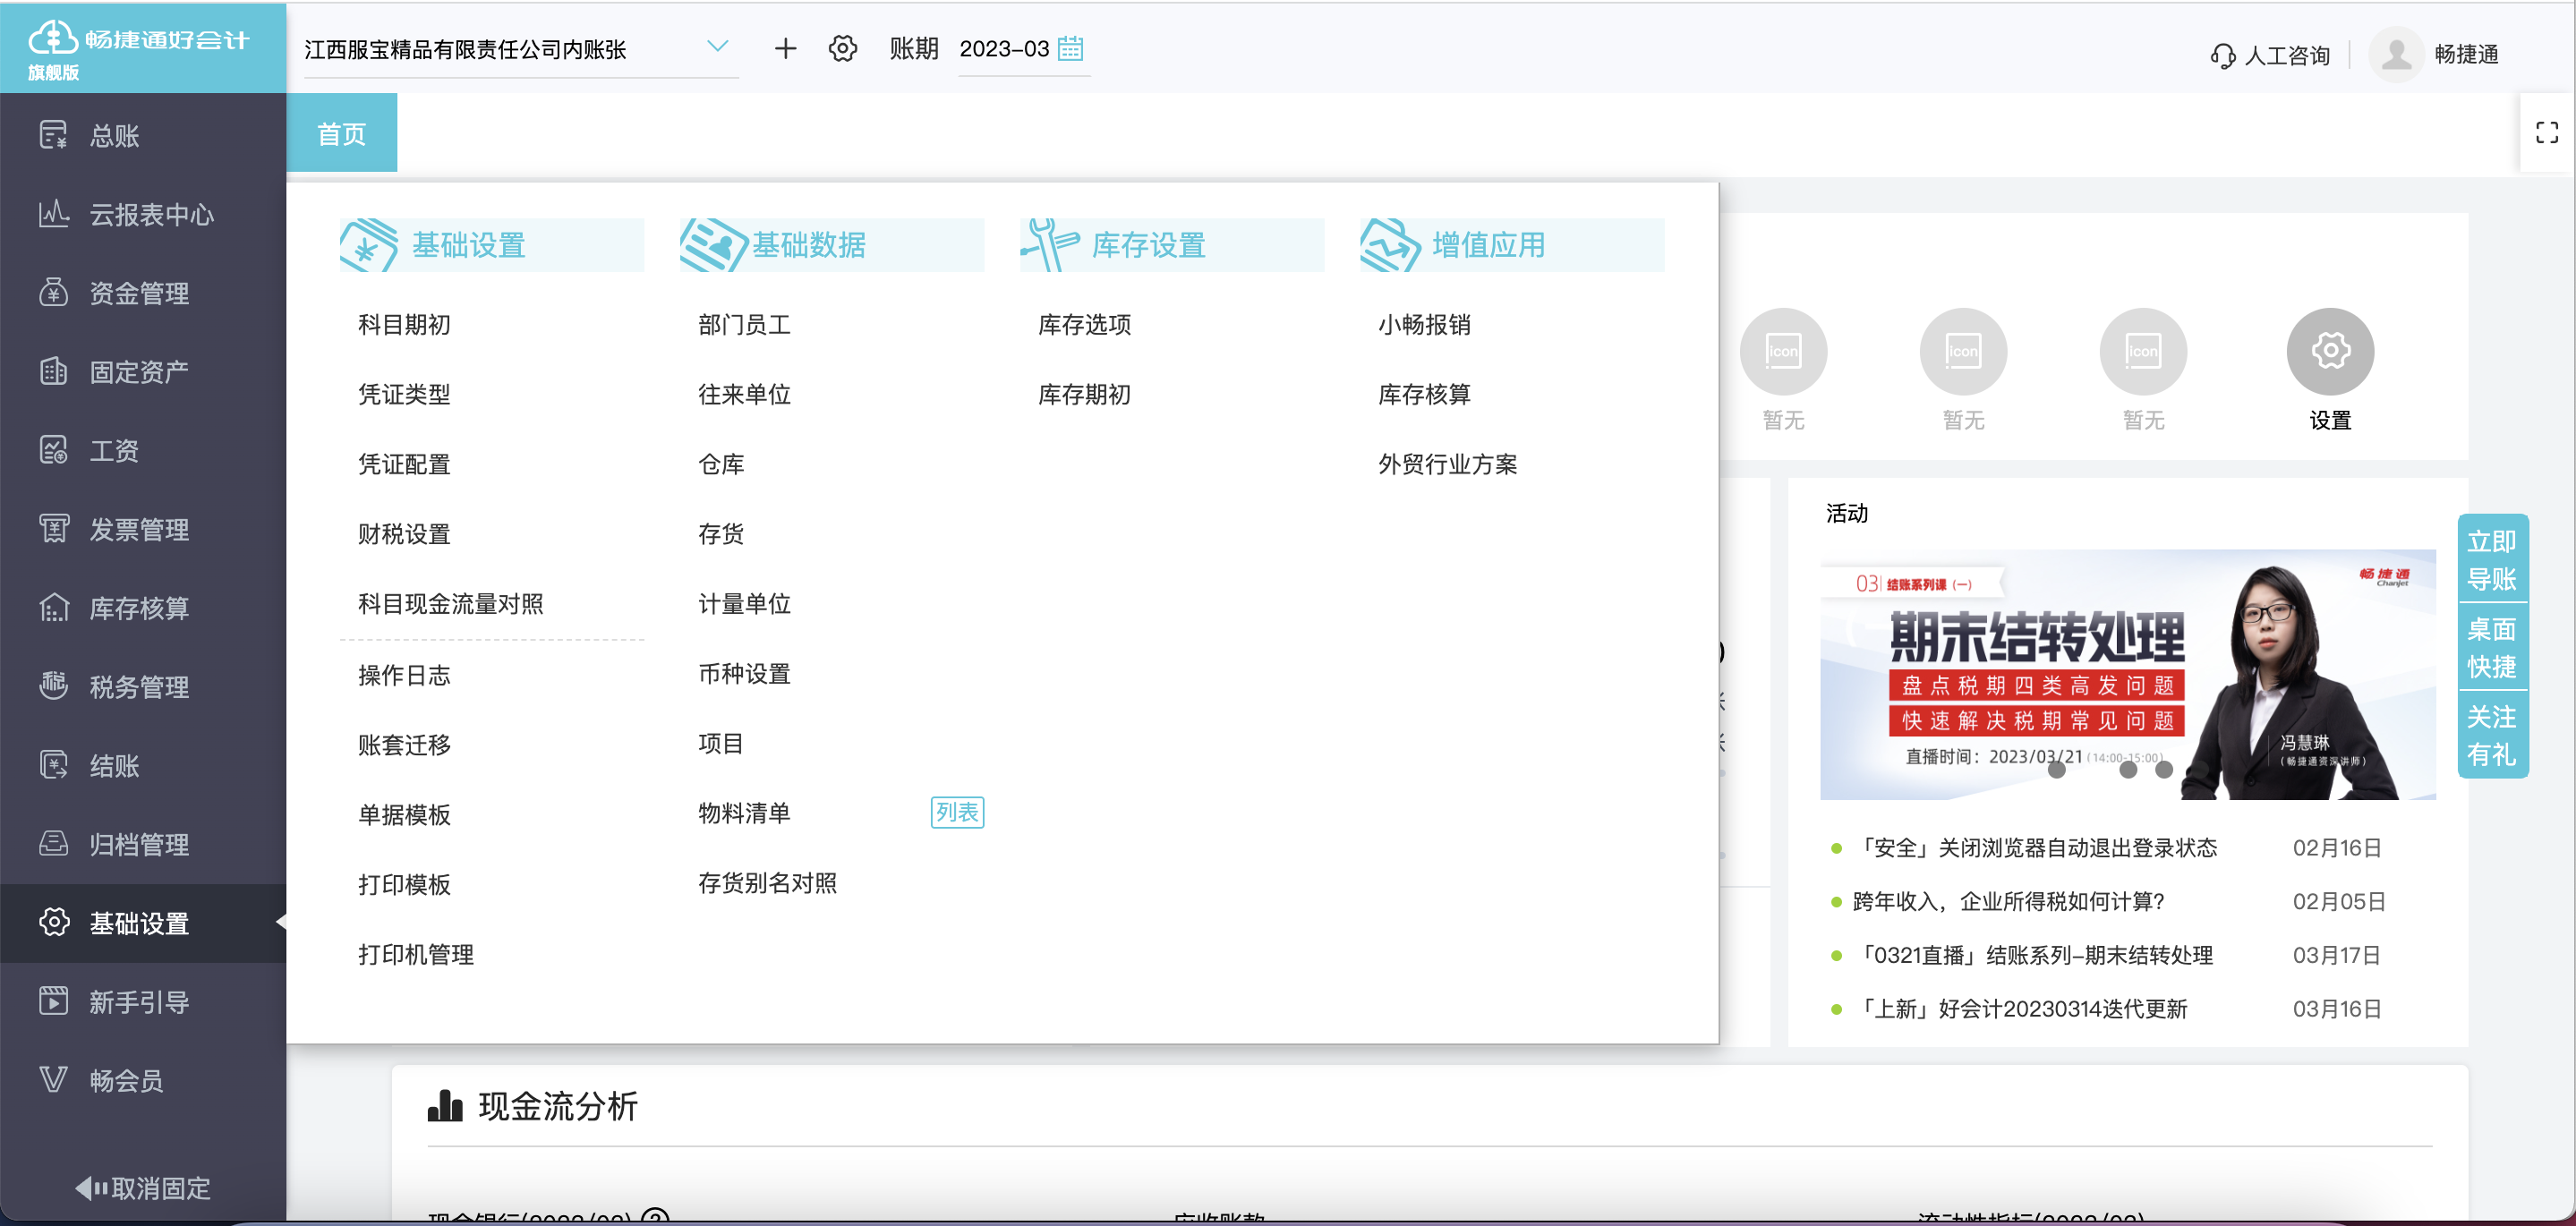Screen dimensions: 2576x1226
Task: Open 归档管理 sidebar icon
Action: point(51,845)
